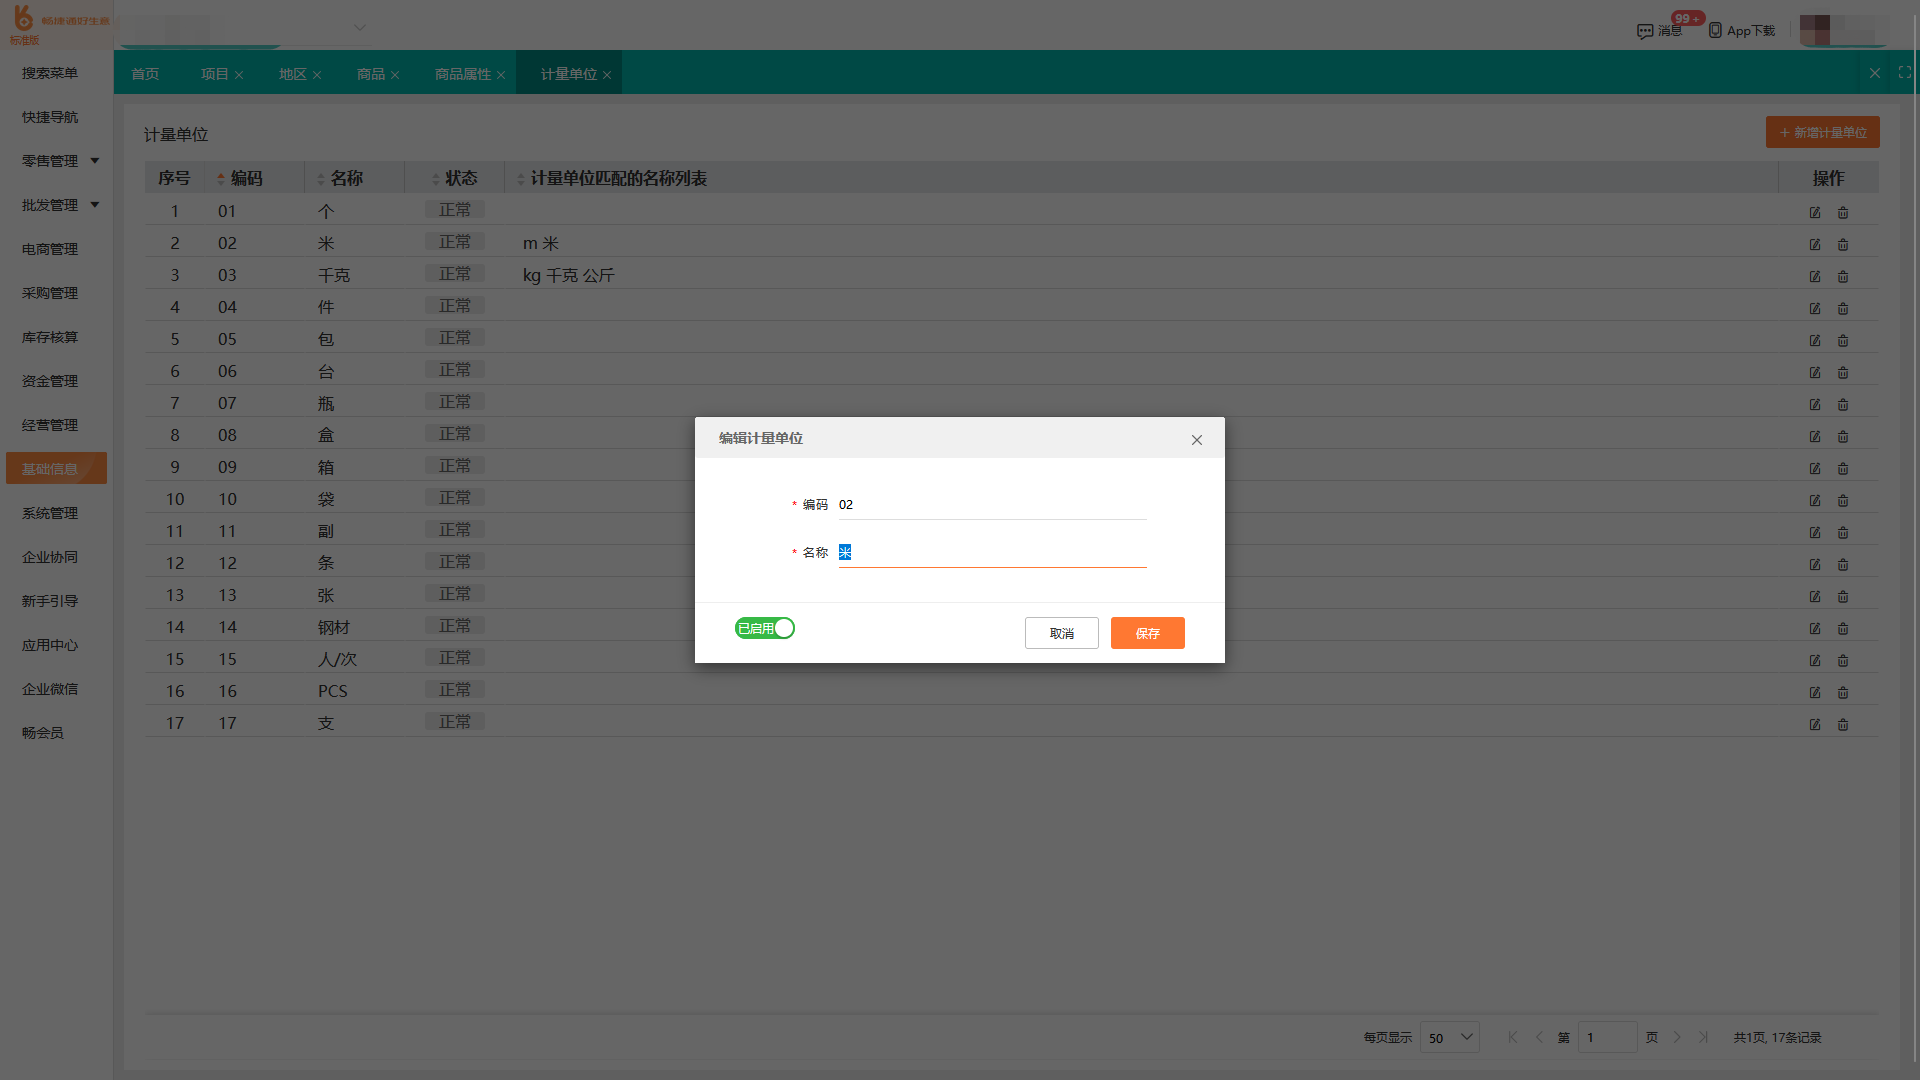Toggle the 已启用 status switch
1920x1080 pixels.
click(x=765, y=628)
